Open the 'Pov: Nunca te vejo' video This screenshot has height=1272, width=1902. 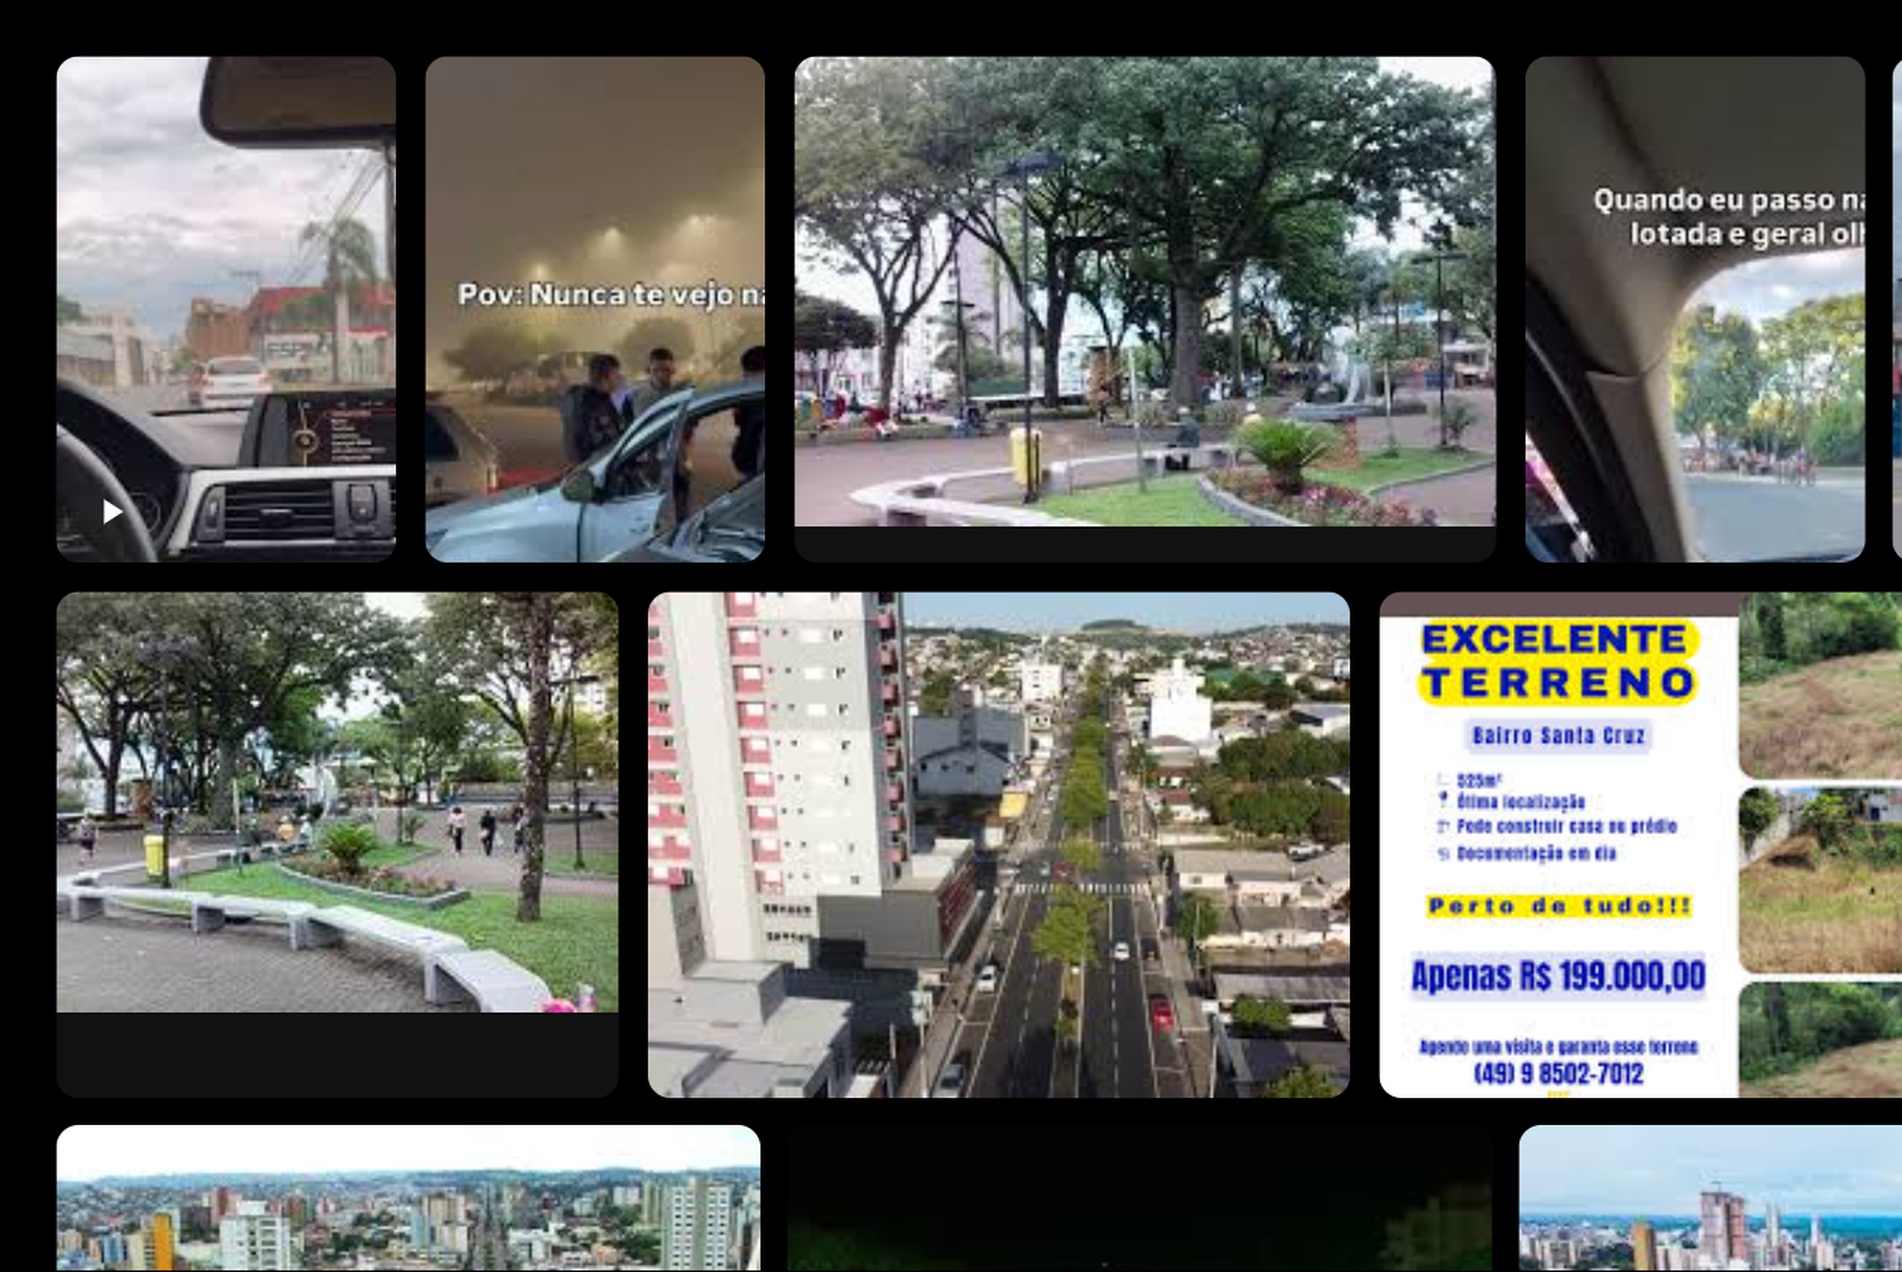click(595, 308)
